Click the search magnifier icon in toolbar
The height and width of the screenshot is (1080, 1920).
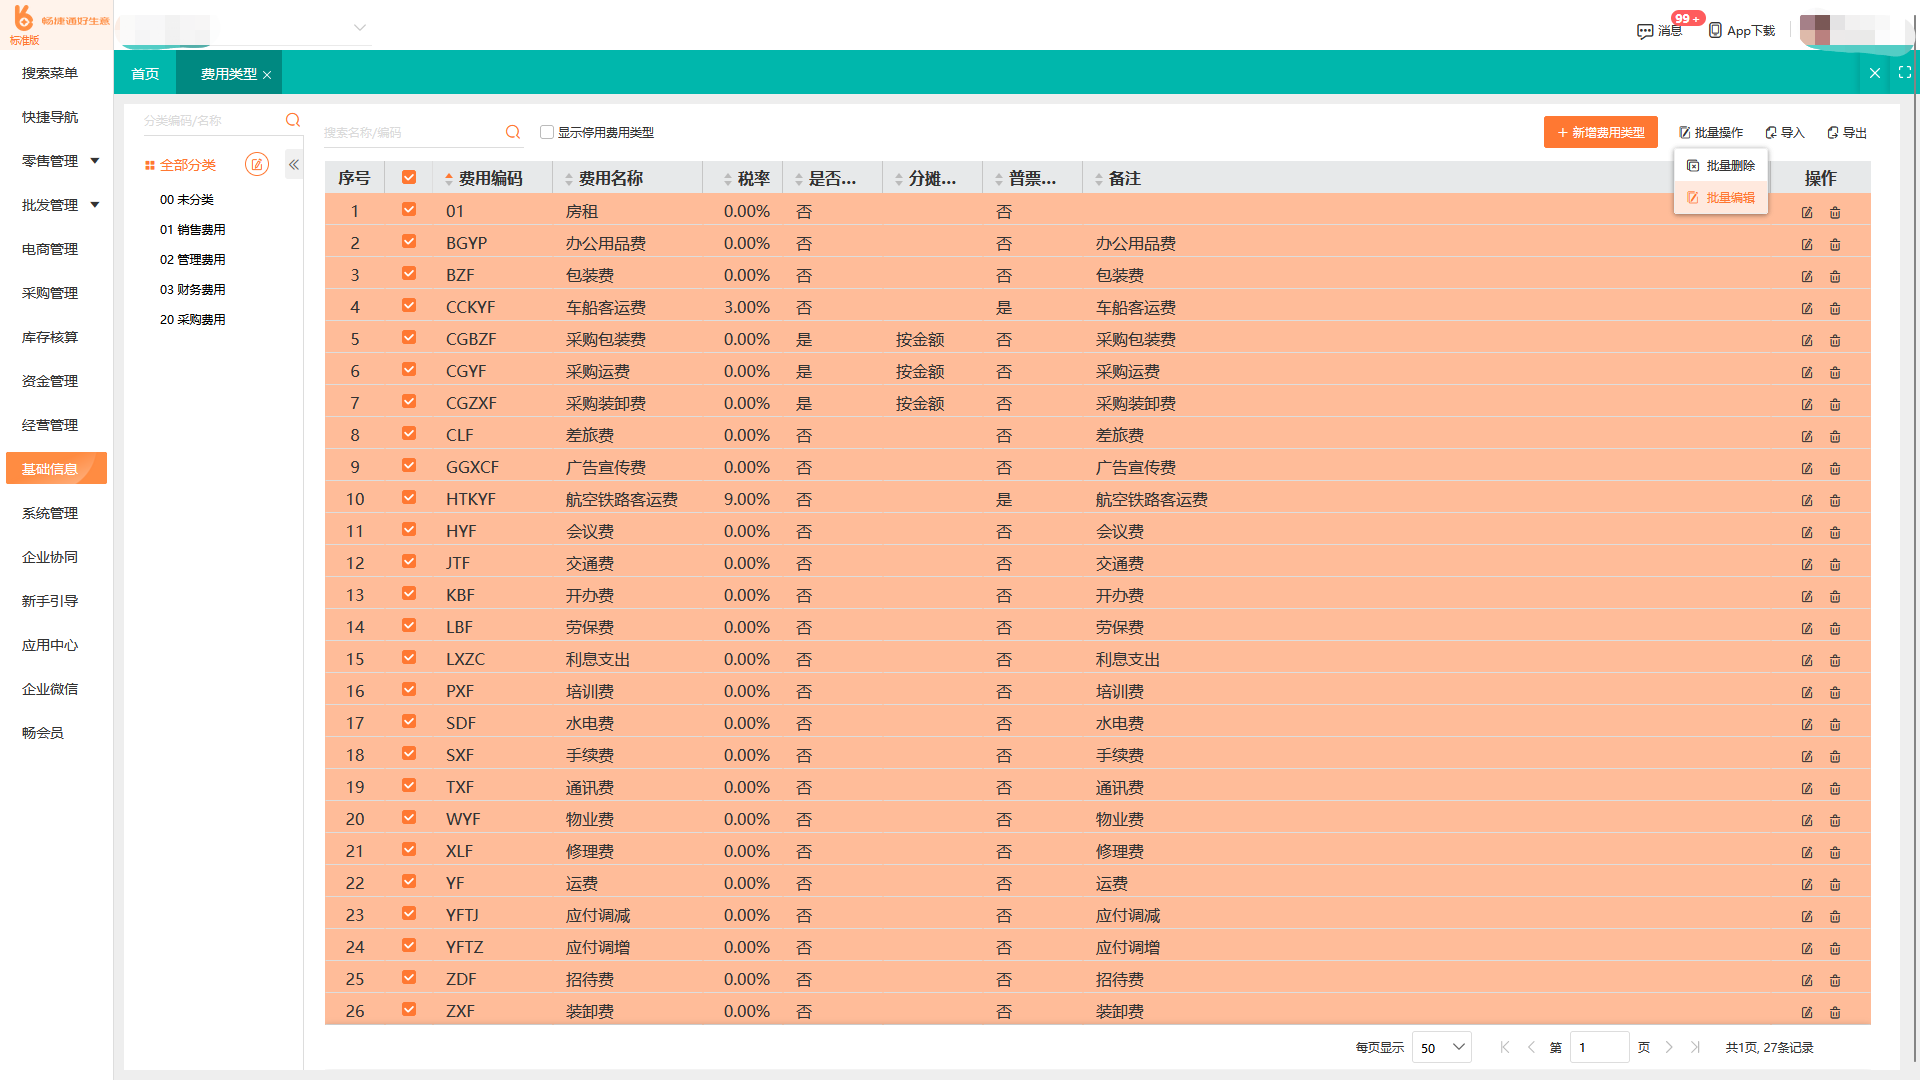(x=514, y=131)
